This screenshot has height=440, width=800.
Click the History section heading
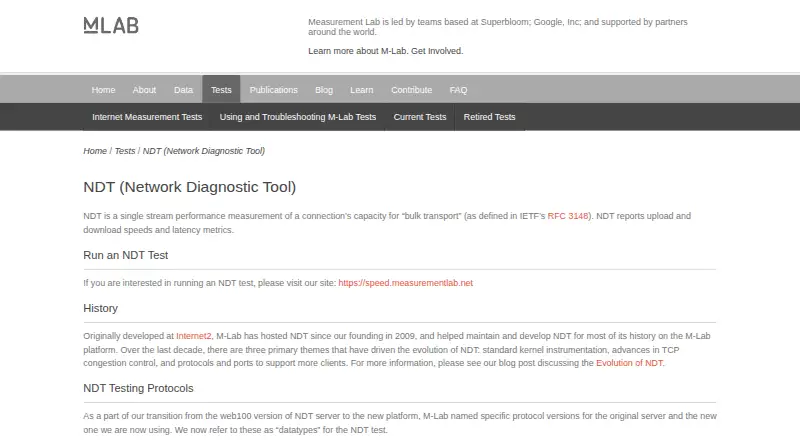click(x=101, y=308)
